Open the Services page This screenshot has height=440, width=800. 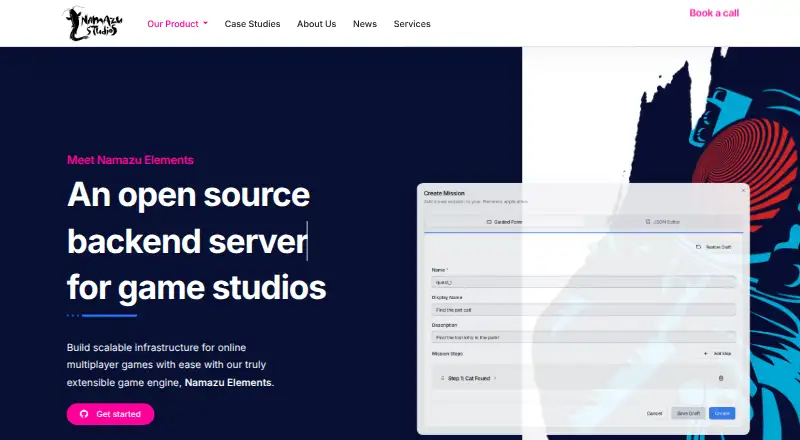click(x=412, y=24)
